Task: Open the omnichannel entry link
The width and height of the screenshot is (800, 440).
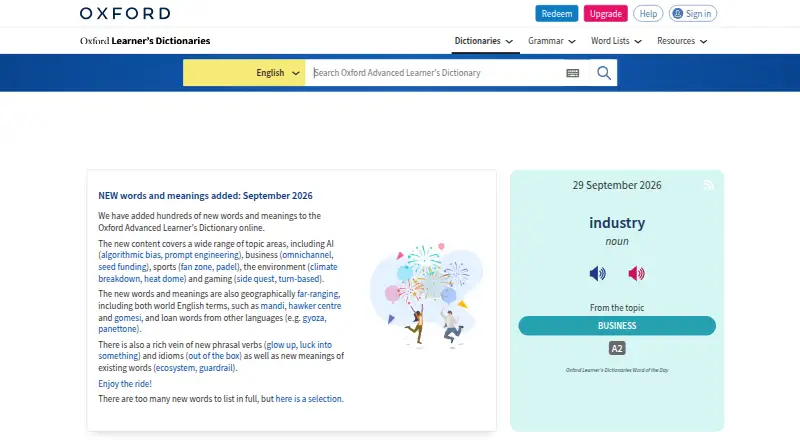Action: click(307, 255)
